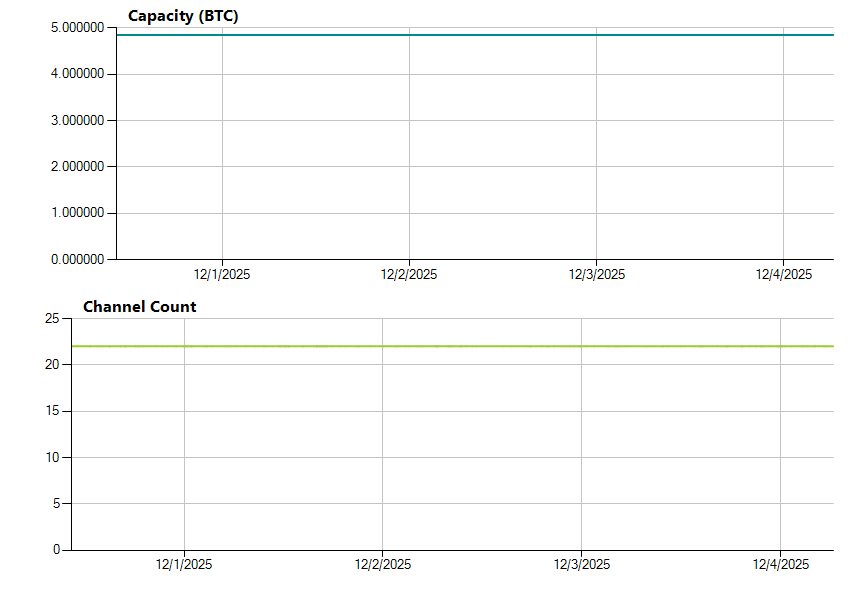Click 12/1/2025 label on Channel Count chart
Viewport: 860px width, 600px height.
(184, 565)
